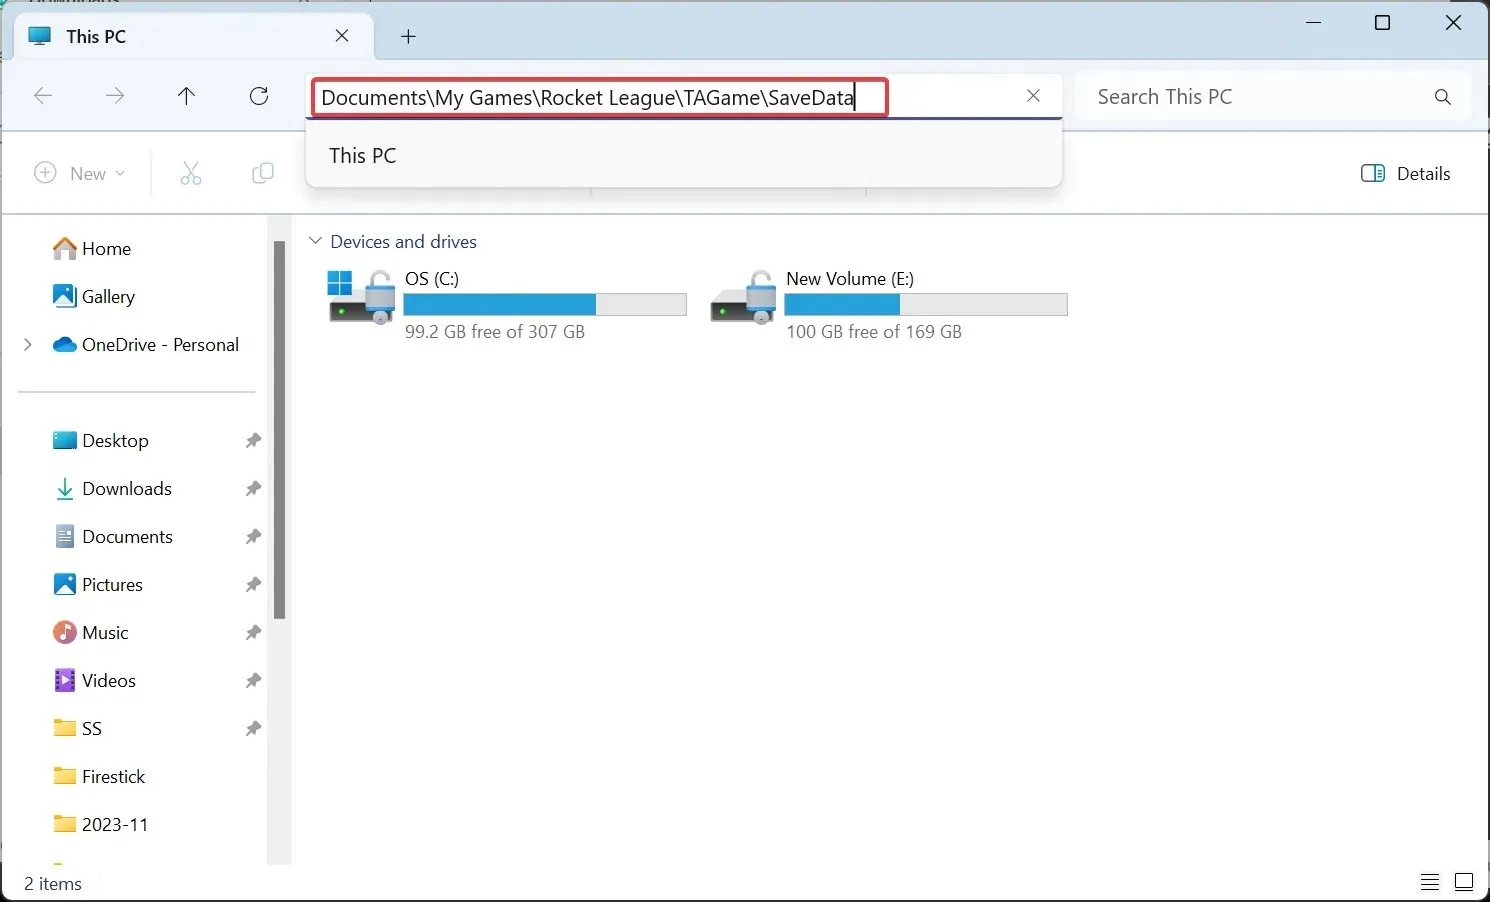Open Gallery in the sidebar

94,296
